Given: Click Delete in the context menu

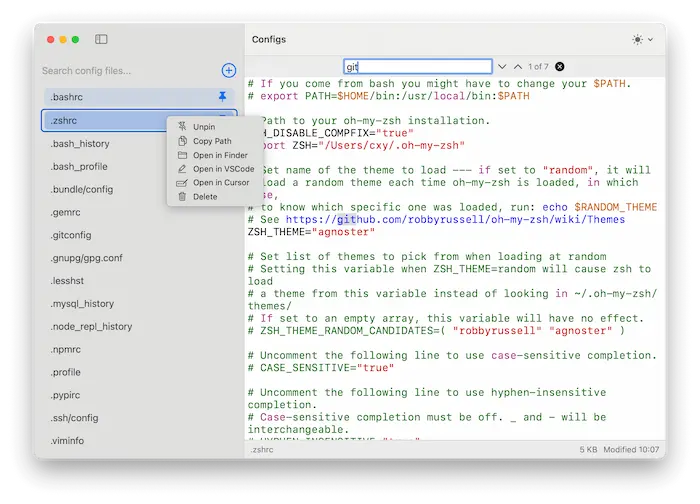Looking at the screenshot, I should tap(205, 197).
